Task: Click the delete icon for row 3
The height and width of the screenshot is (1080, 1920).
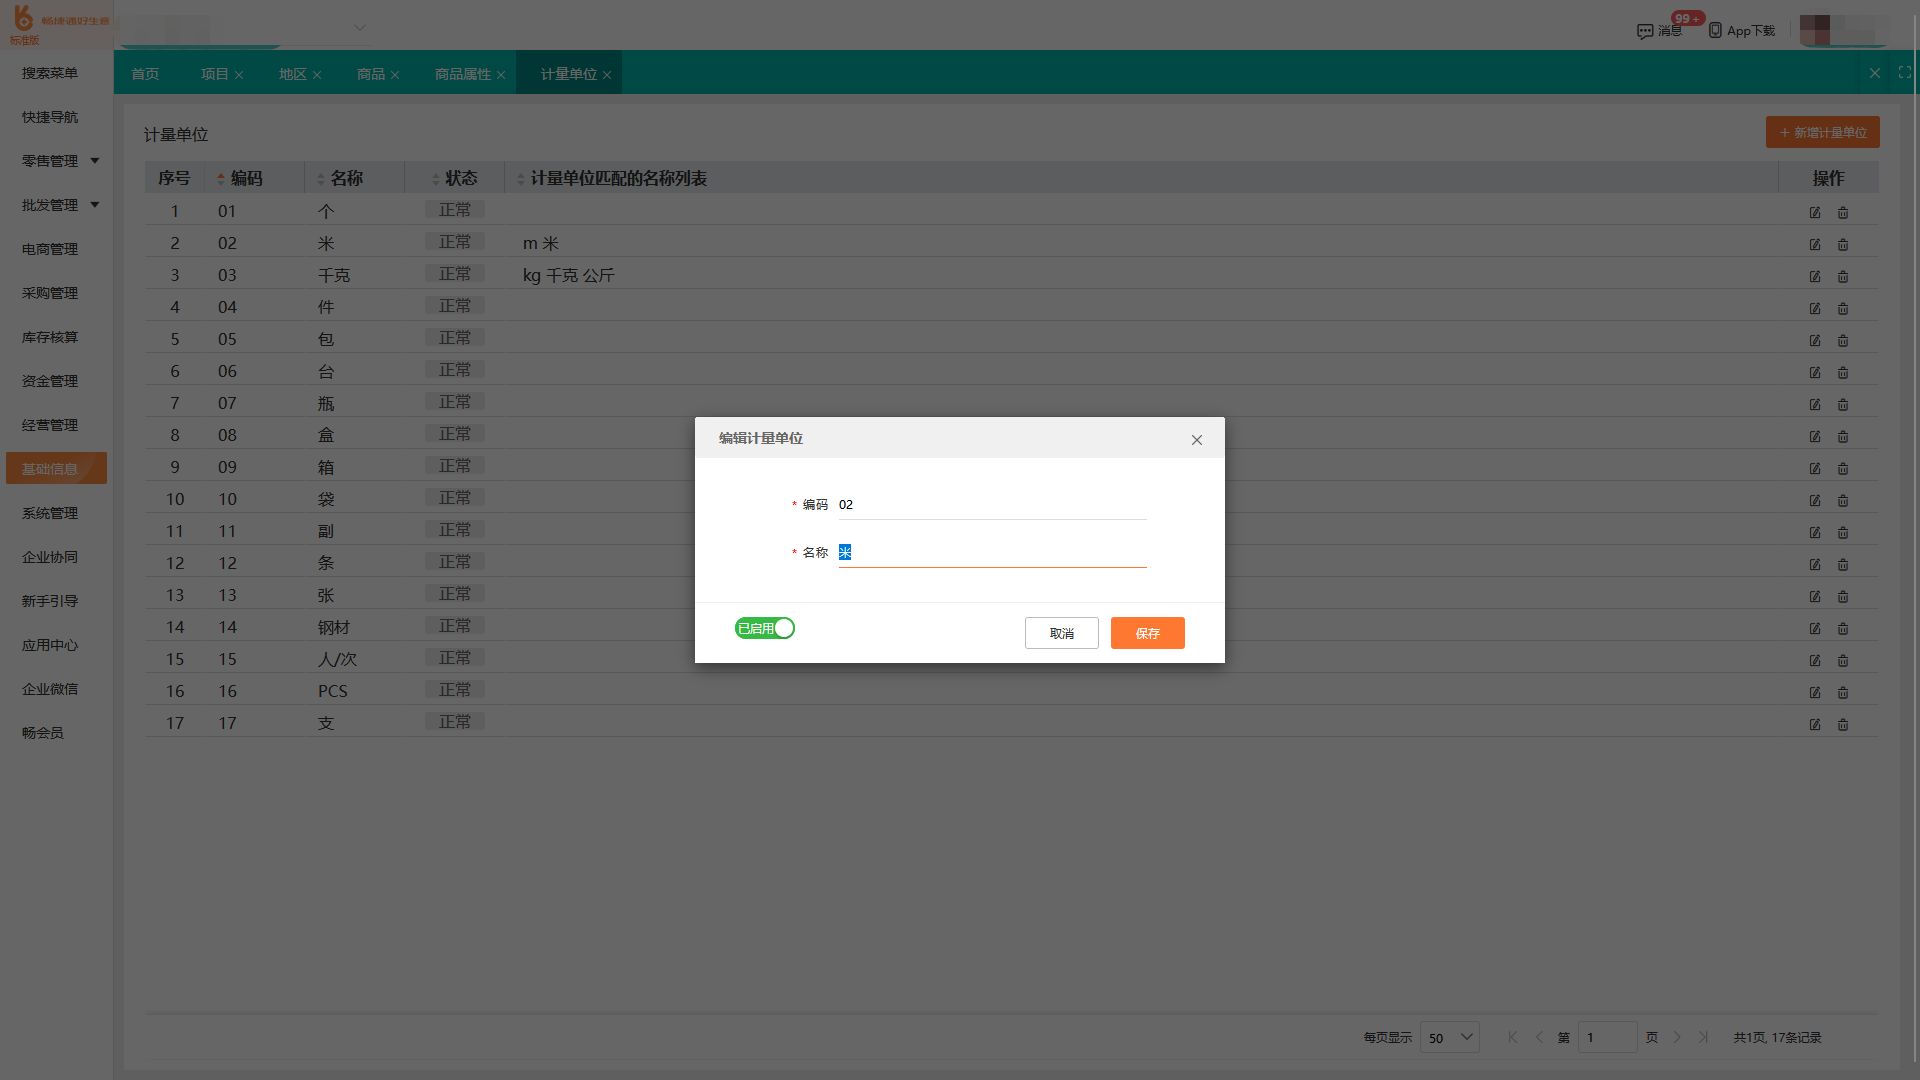Action: [x=1844, y=276]
